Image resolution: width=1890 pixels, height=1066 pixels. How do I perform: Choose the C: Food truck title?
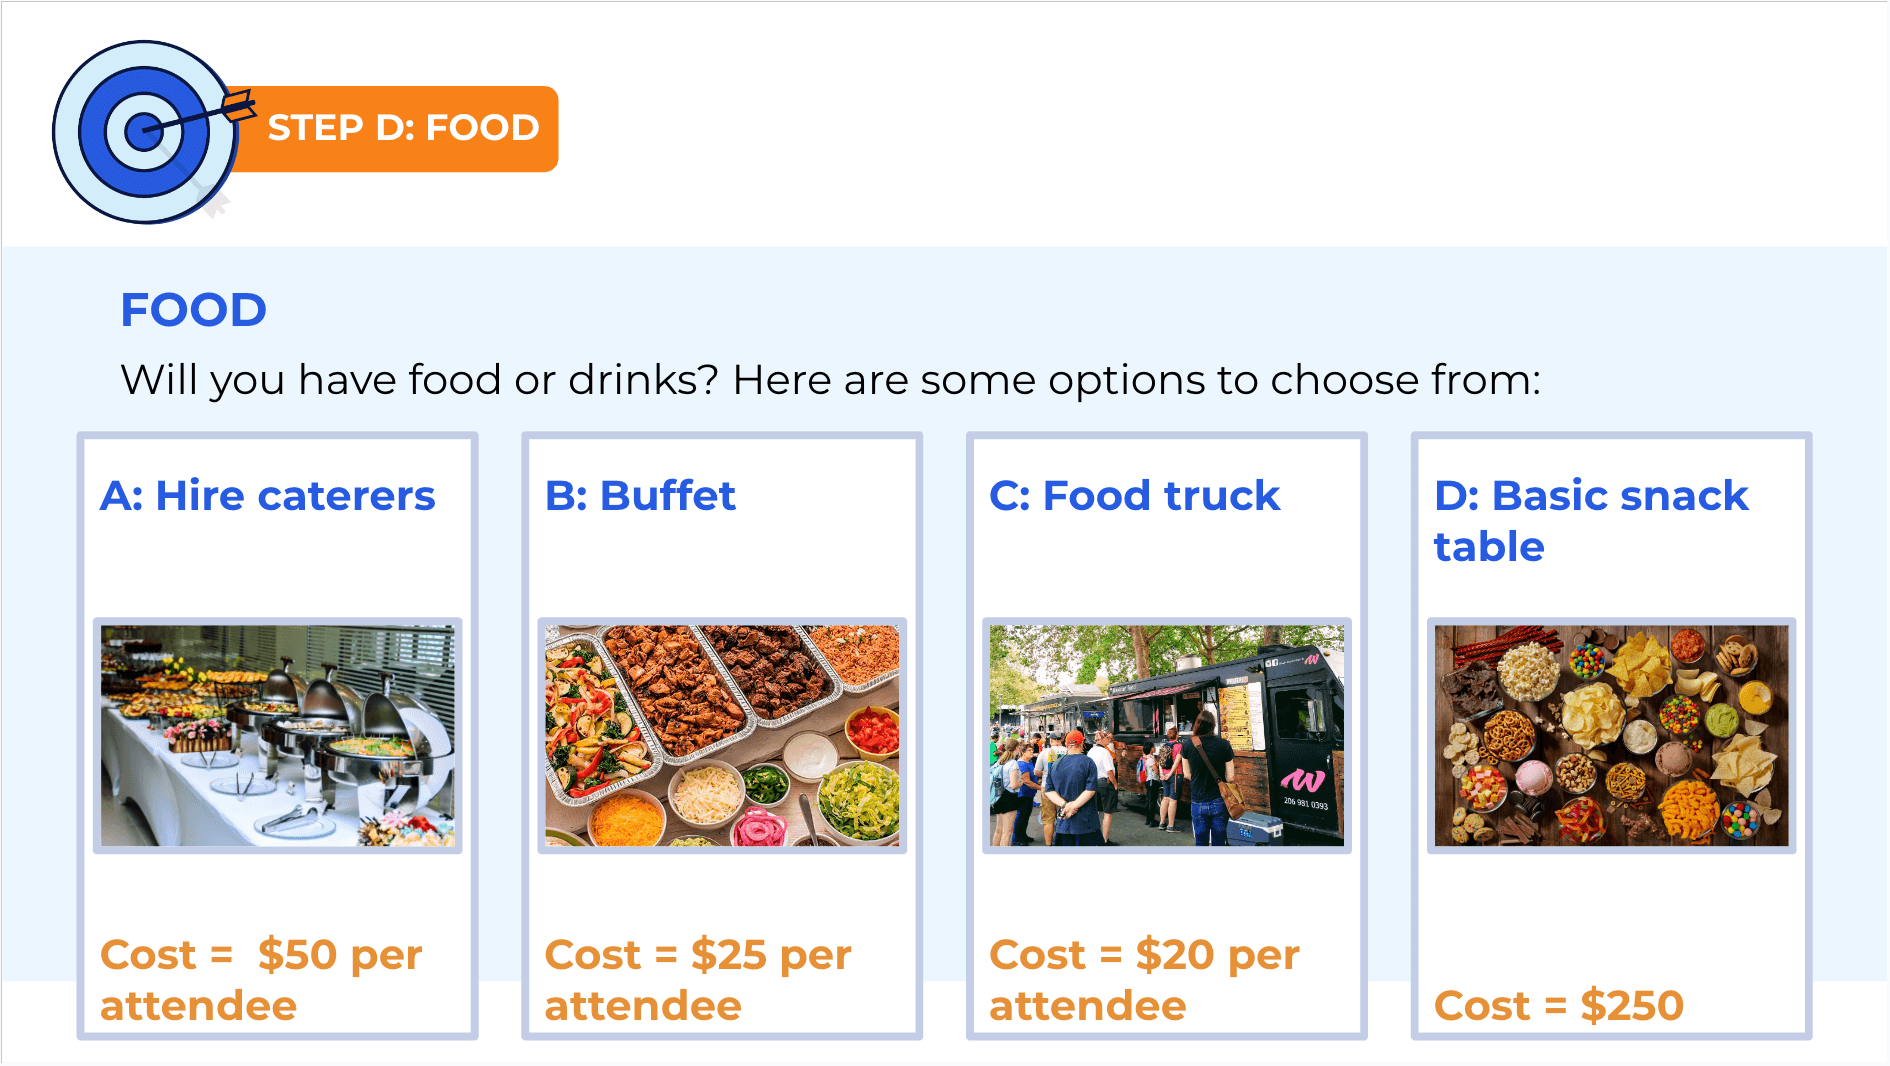[1134, 496]
